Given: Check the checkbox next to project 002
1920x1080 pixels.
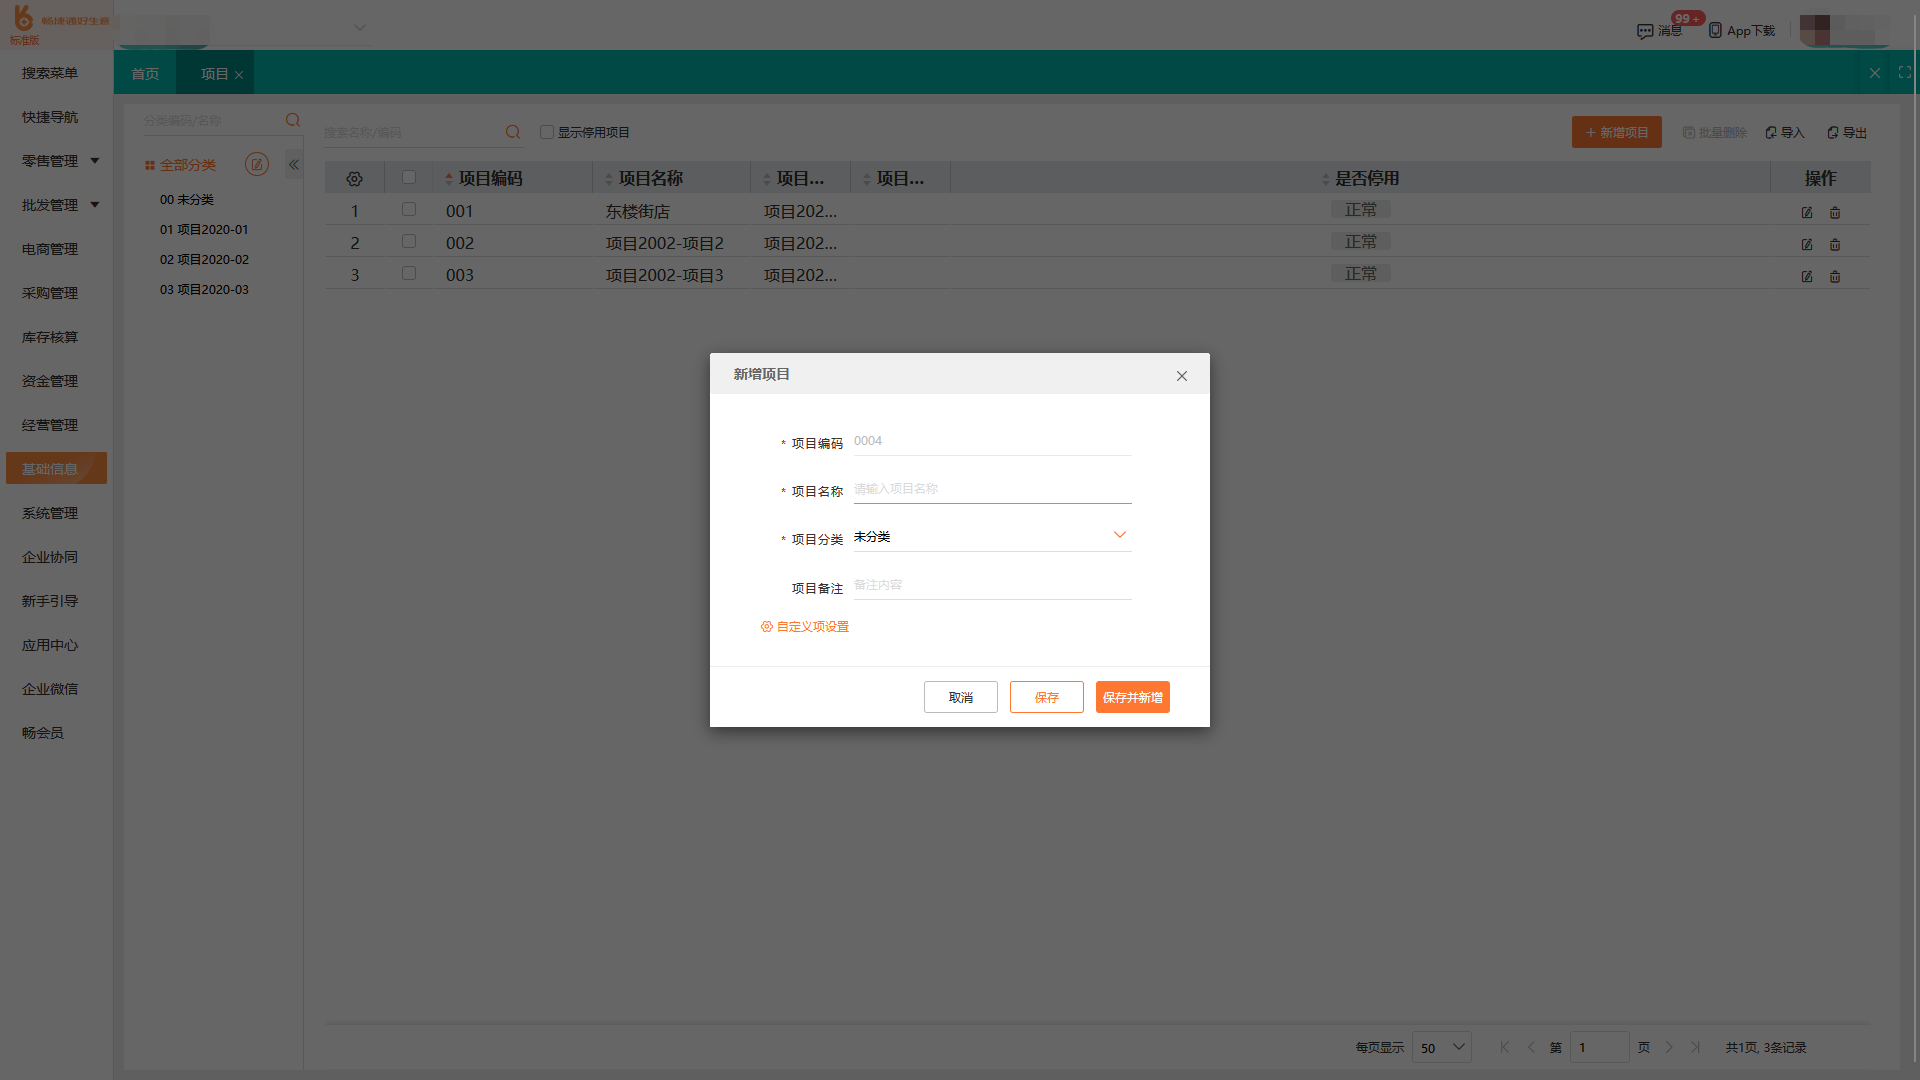Looking at the screenshot, I should click(409, 241).
